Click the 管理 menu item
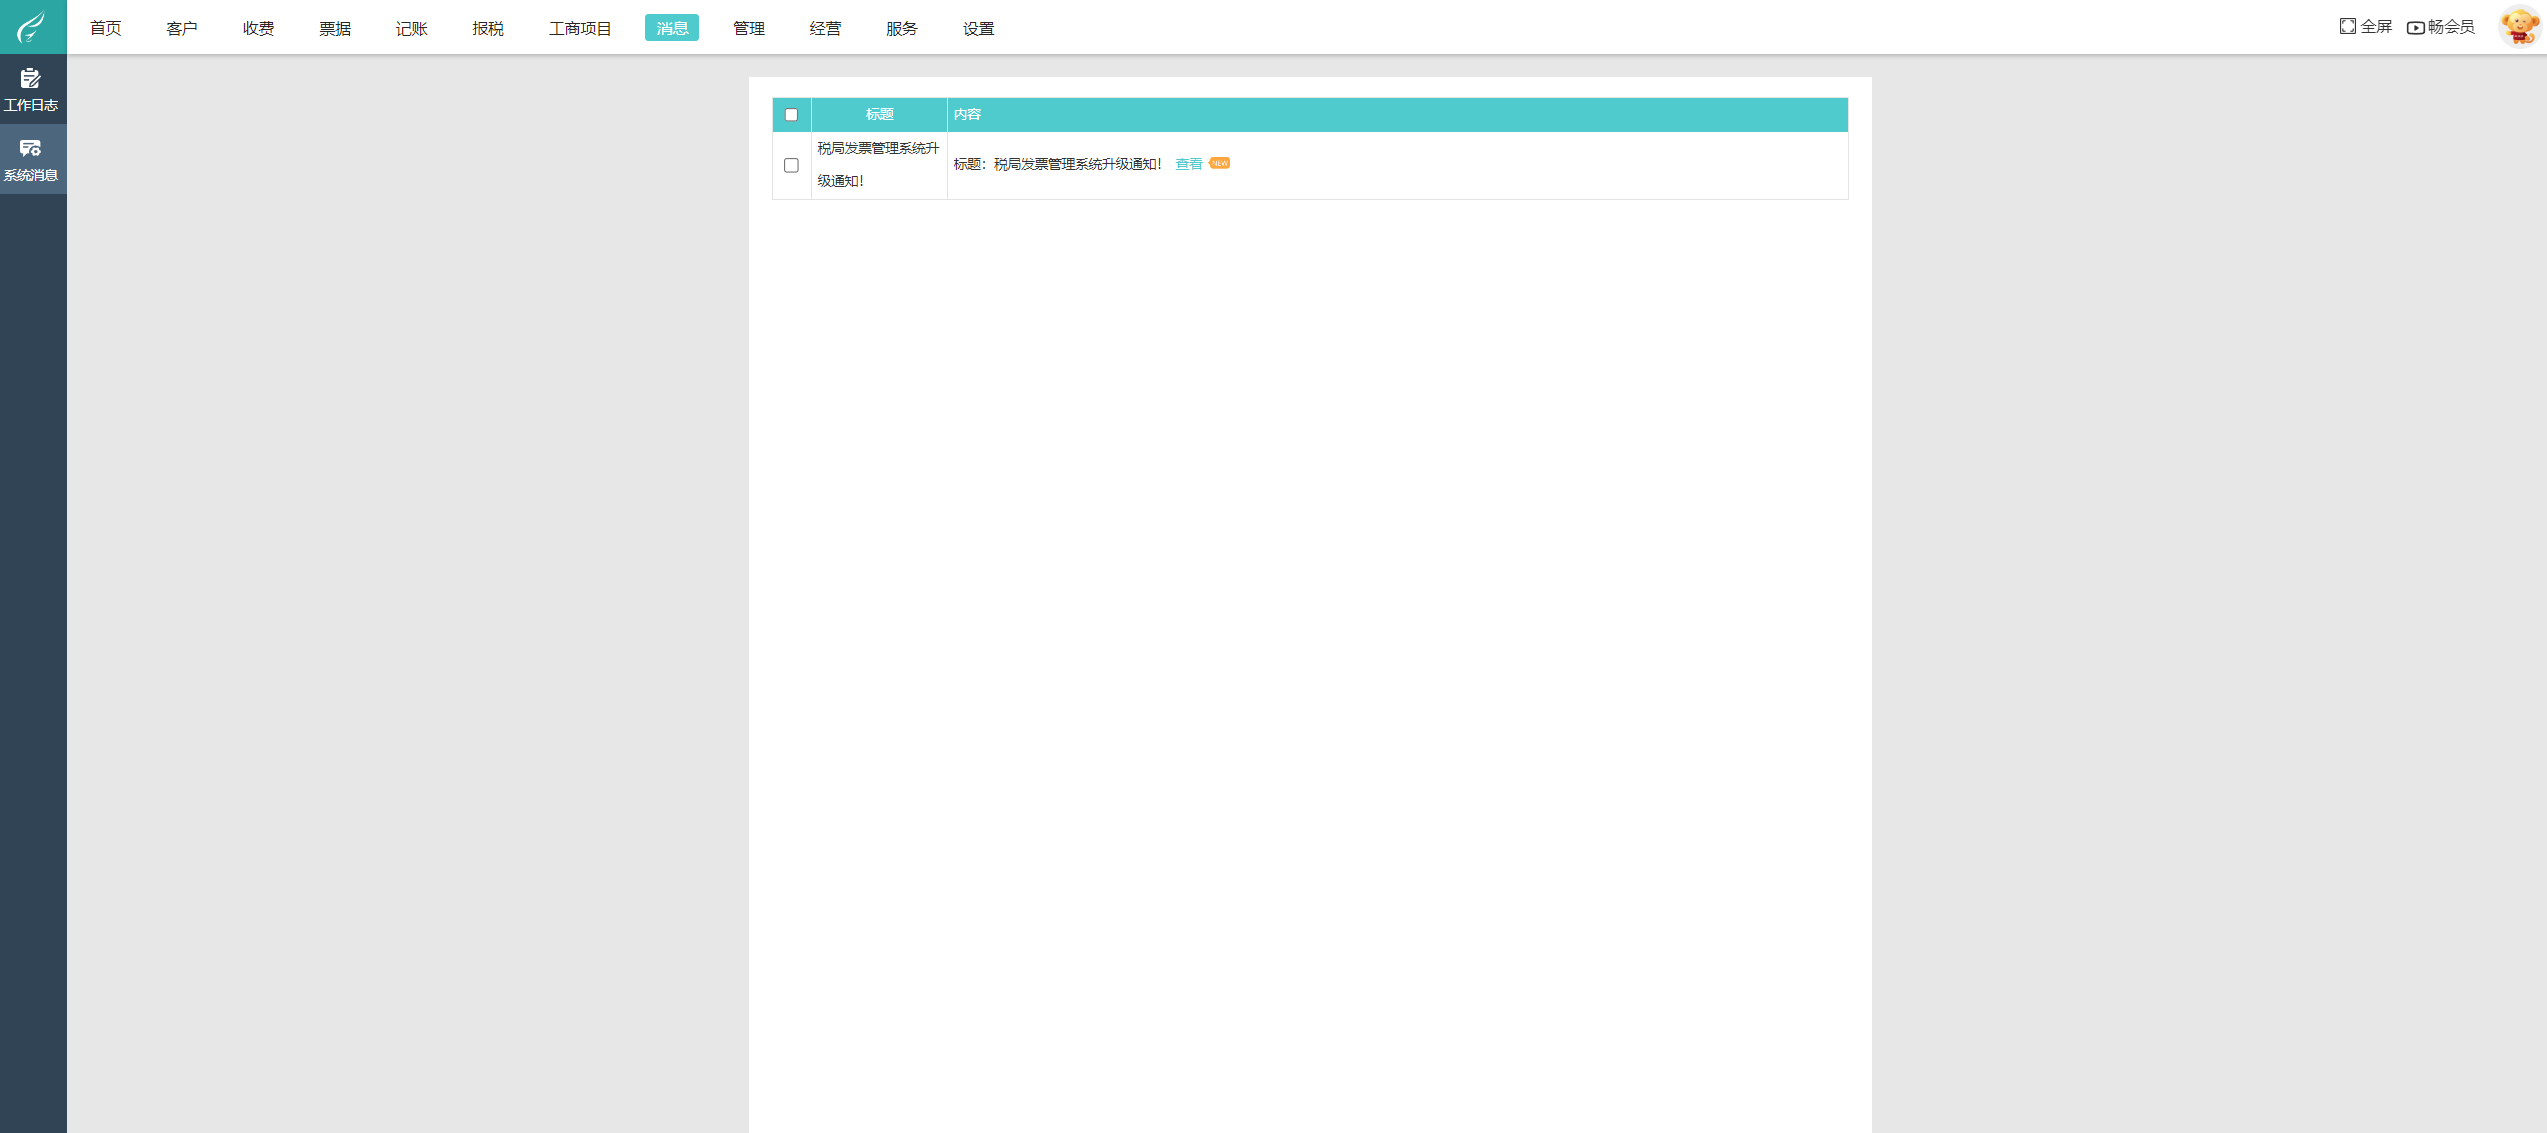The width and height of the screenshot is (2547, 1133). pyautogui.click(x=747, y=28)
